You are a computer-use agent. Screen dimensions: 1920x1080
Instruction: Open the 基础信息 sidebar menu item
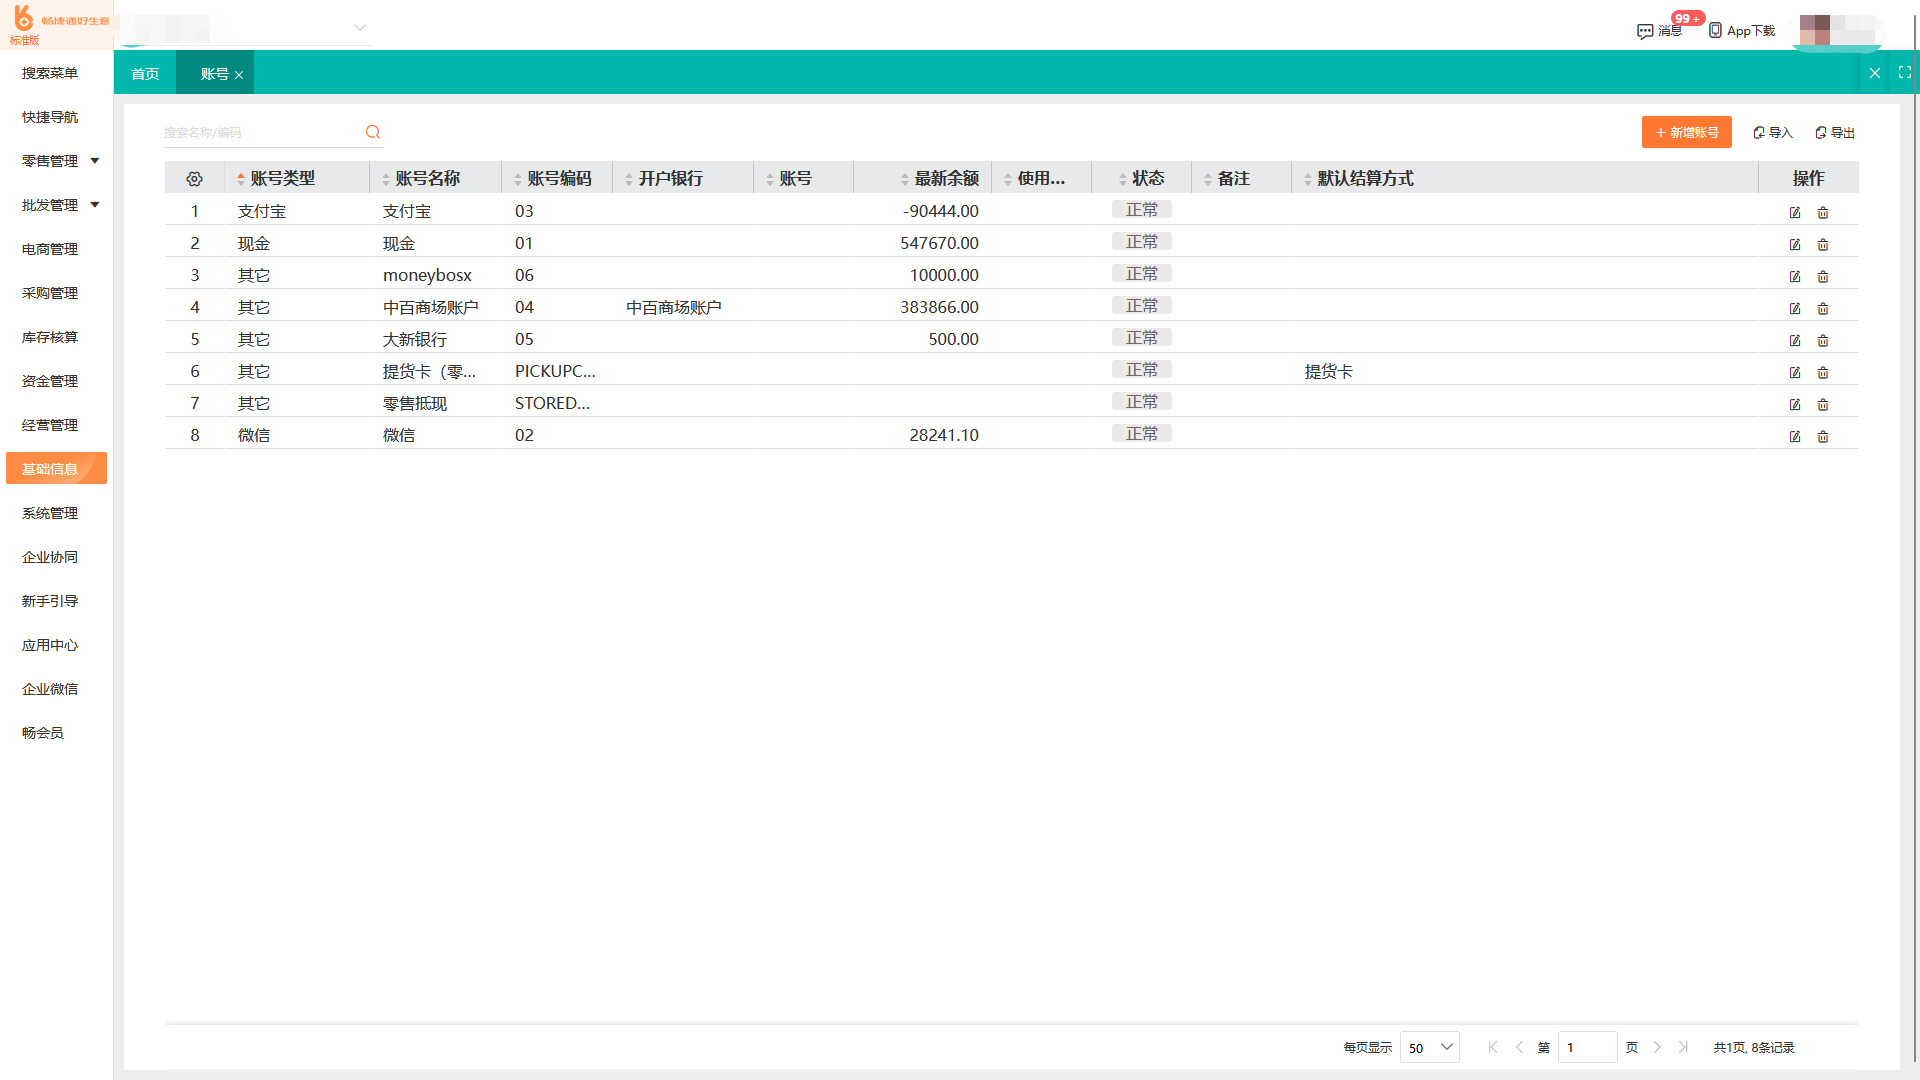[x=54, y=468]
